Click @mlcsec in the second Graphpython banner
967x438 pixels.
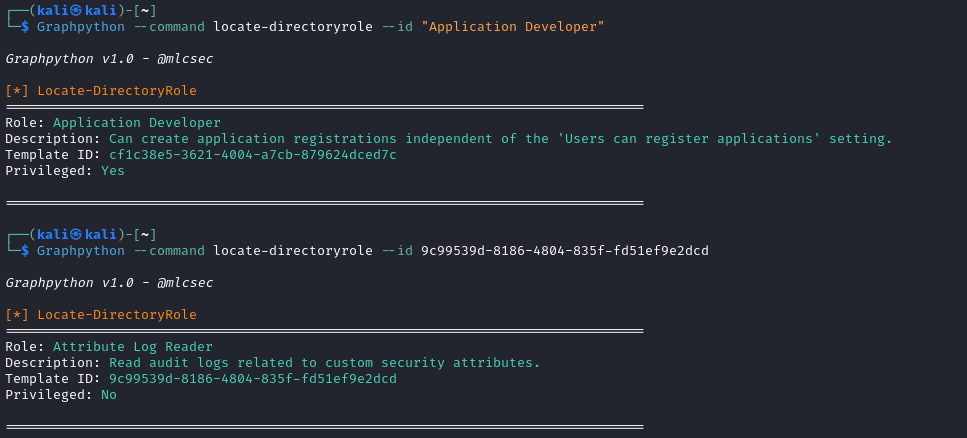185,283
